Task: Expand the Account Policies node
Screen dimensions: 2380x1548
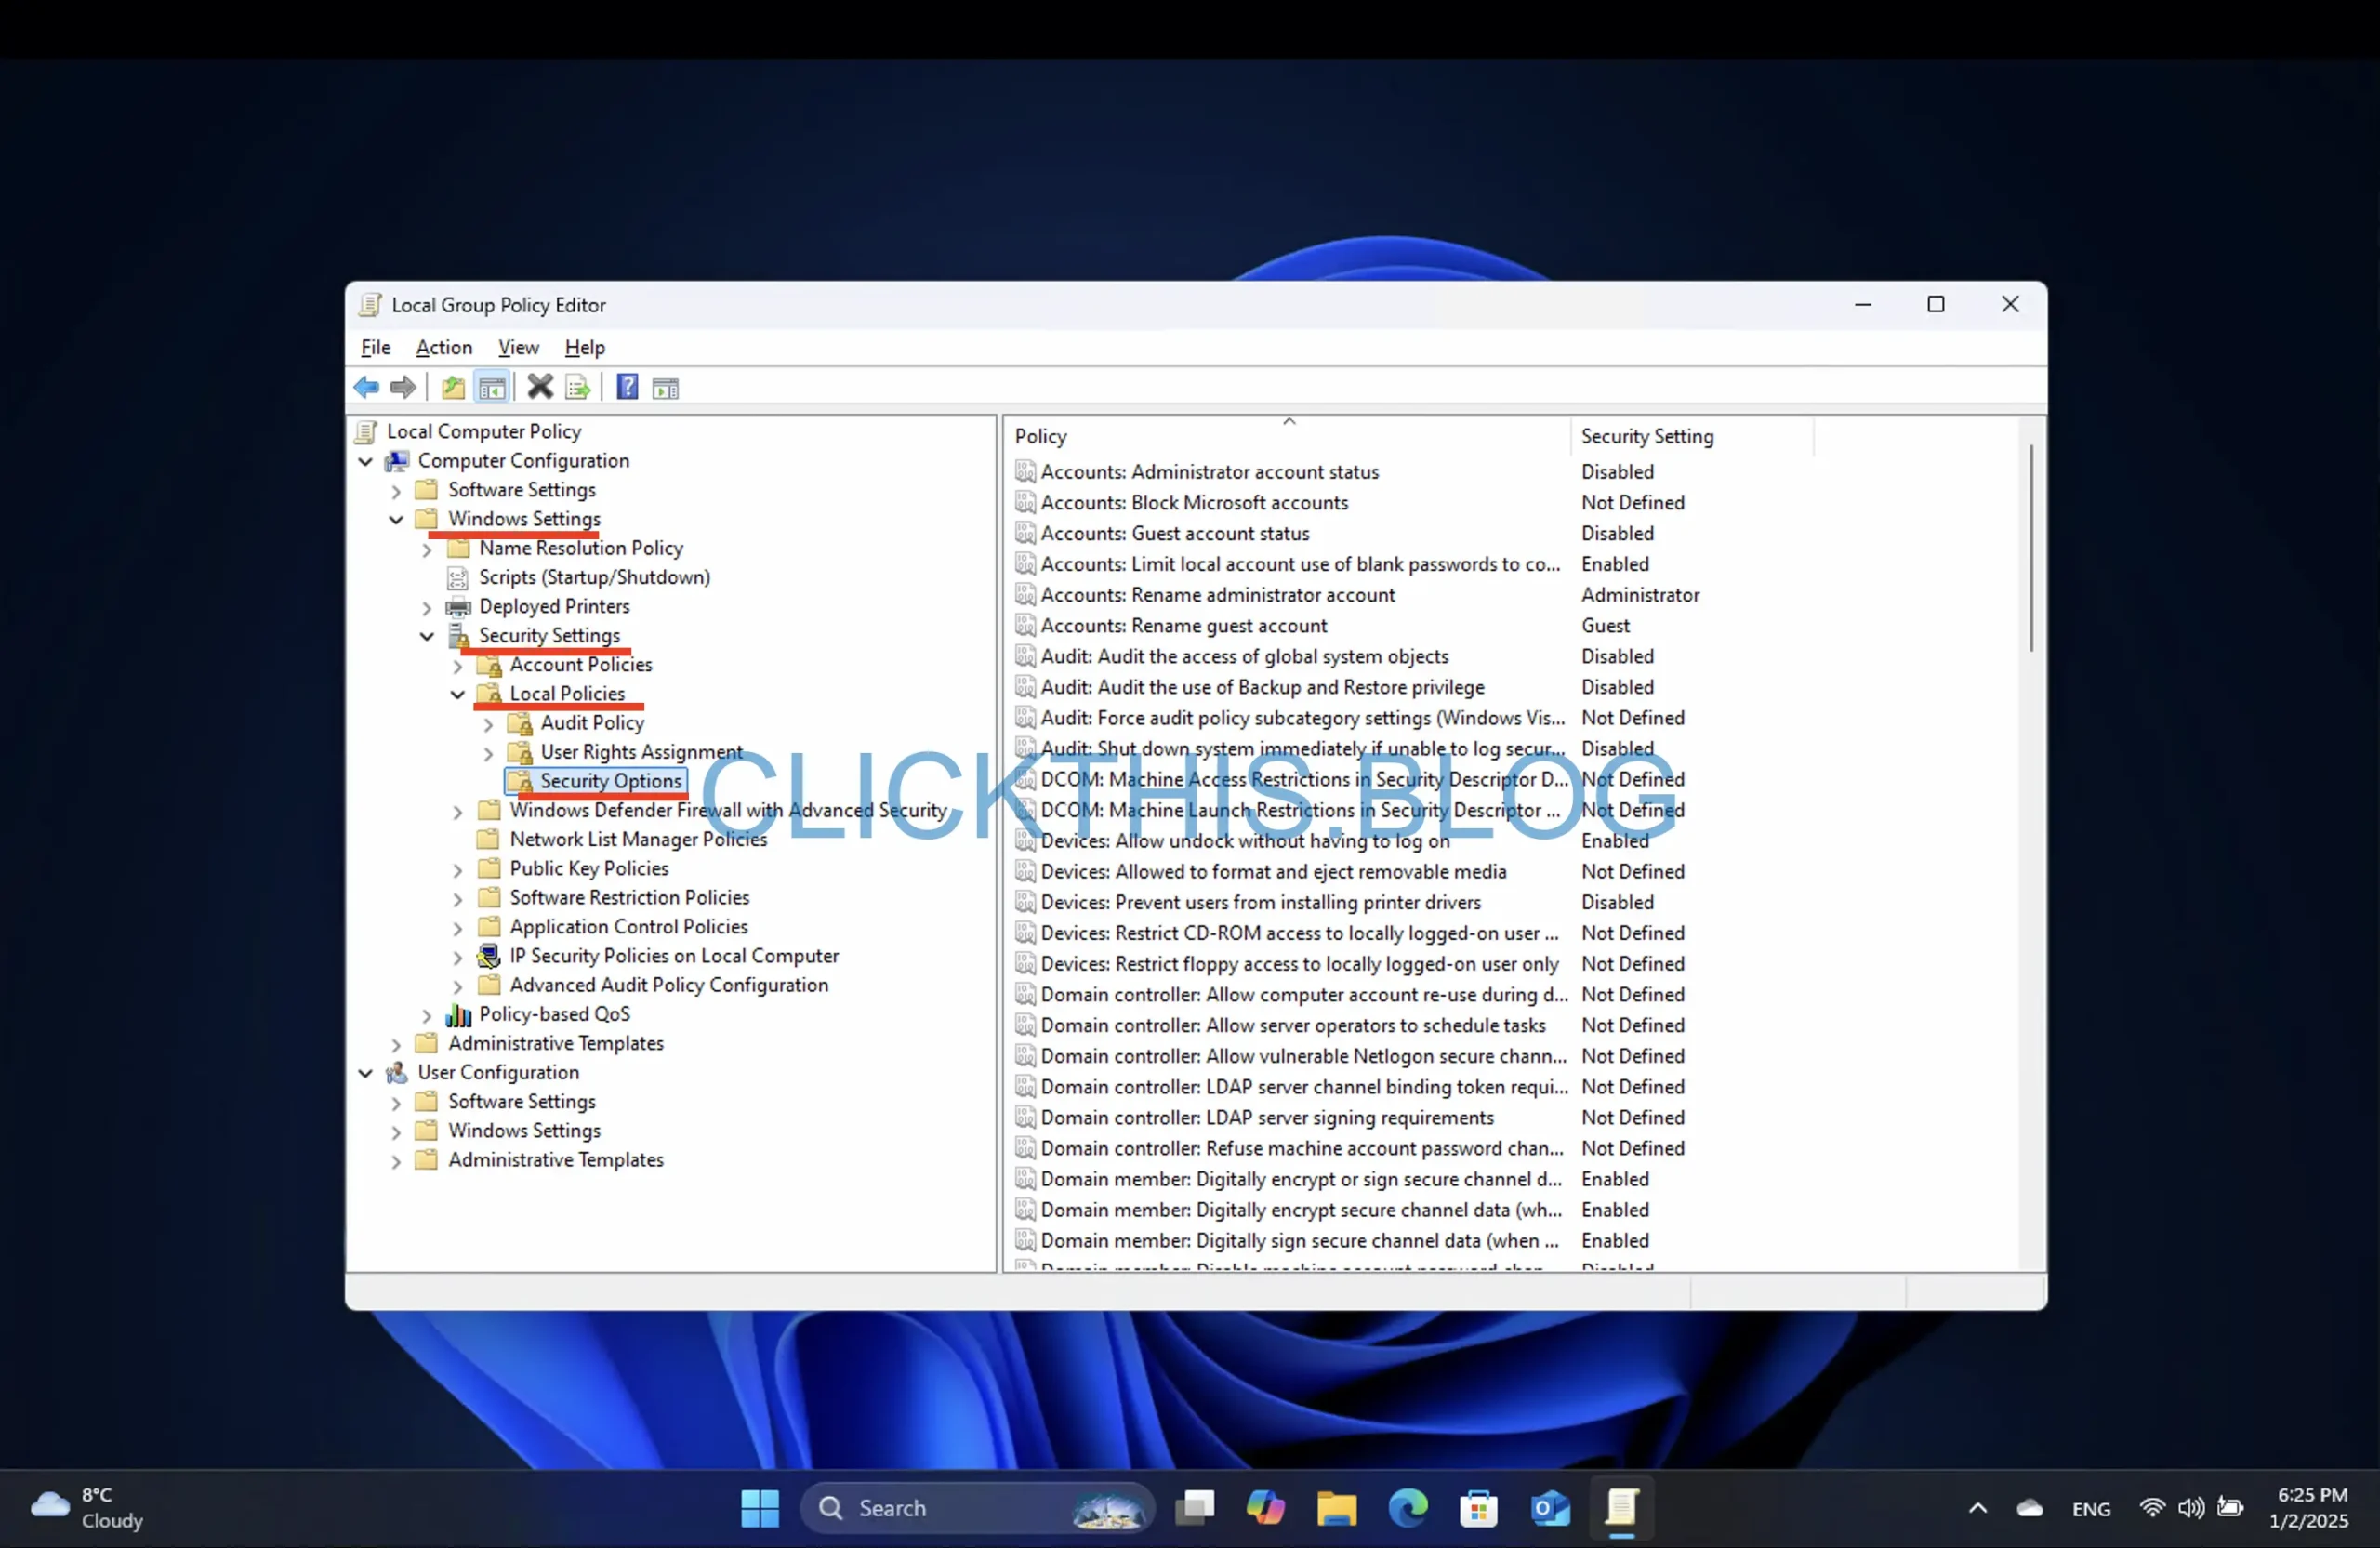Action: pos(458,666)
